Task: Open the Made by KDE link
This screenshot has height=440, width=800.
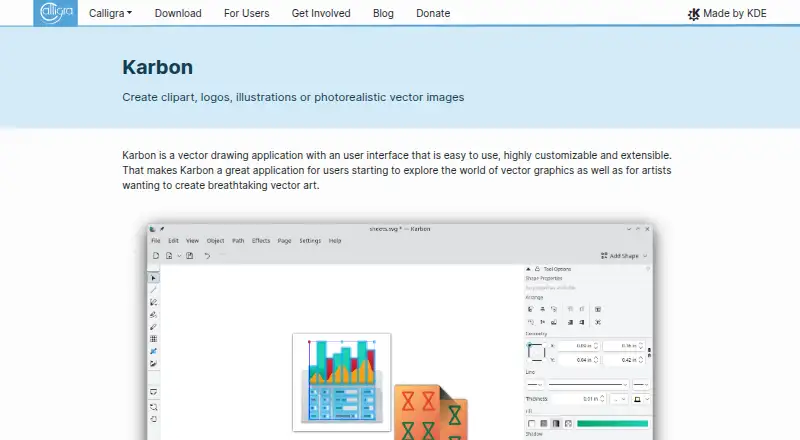Action: coord(727,14)
